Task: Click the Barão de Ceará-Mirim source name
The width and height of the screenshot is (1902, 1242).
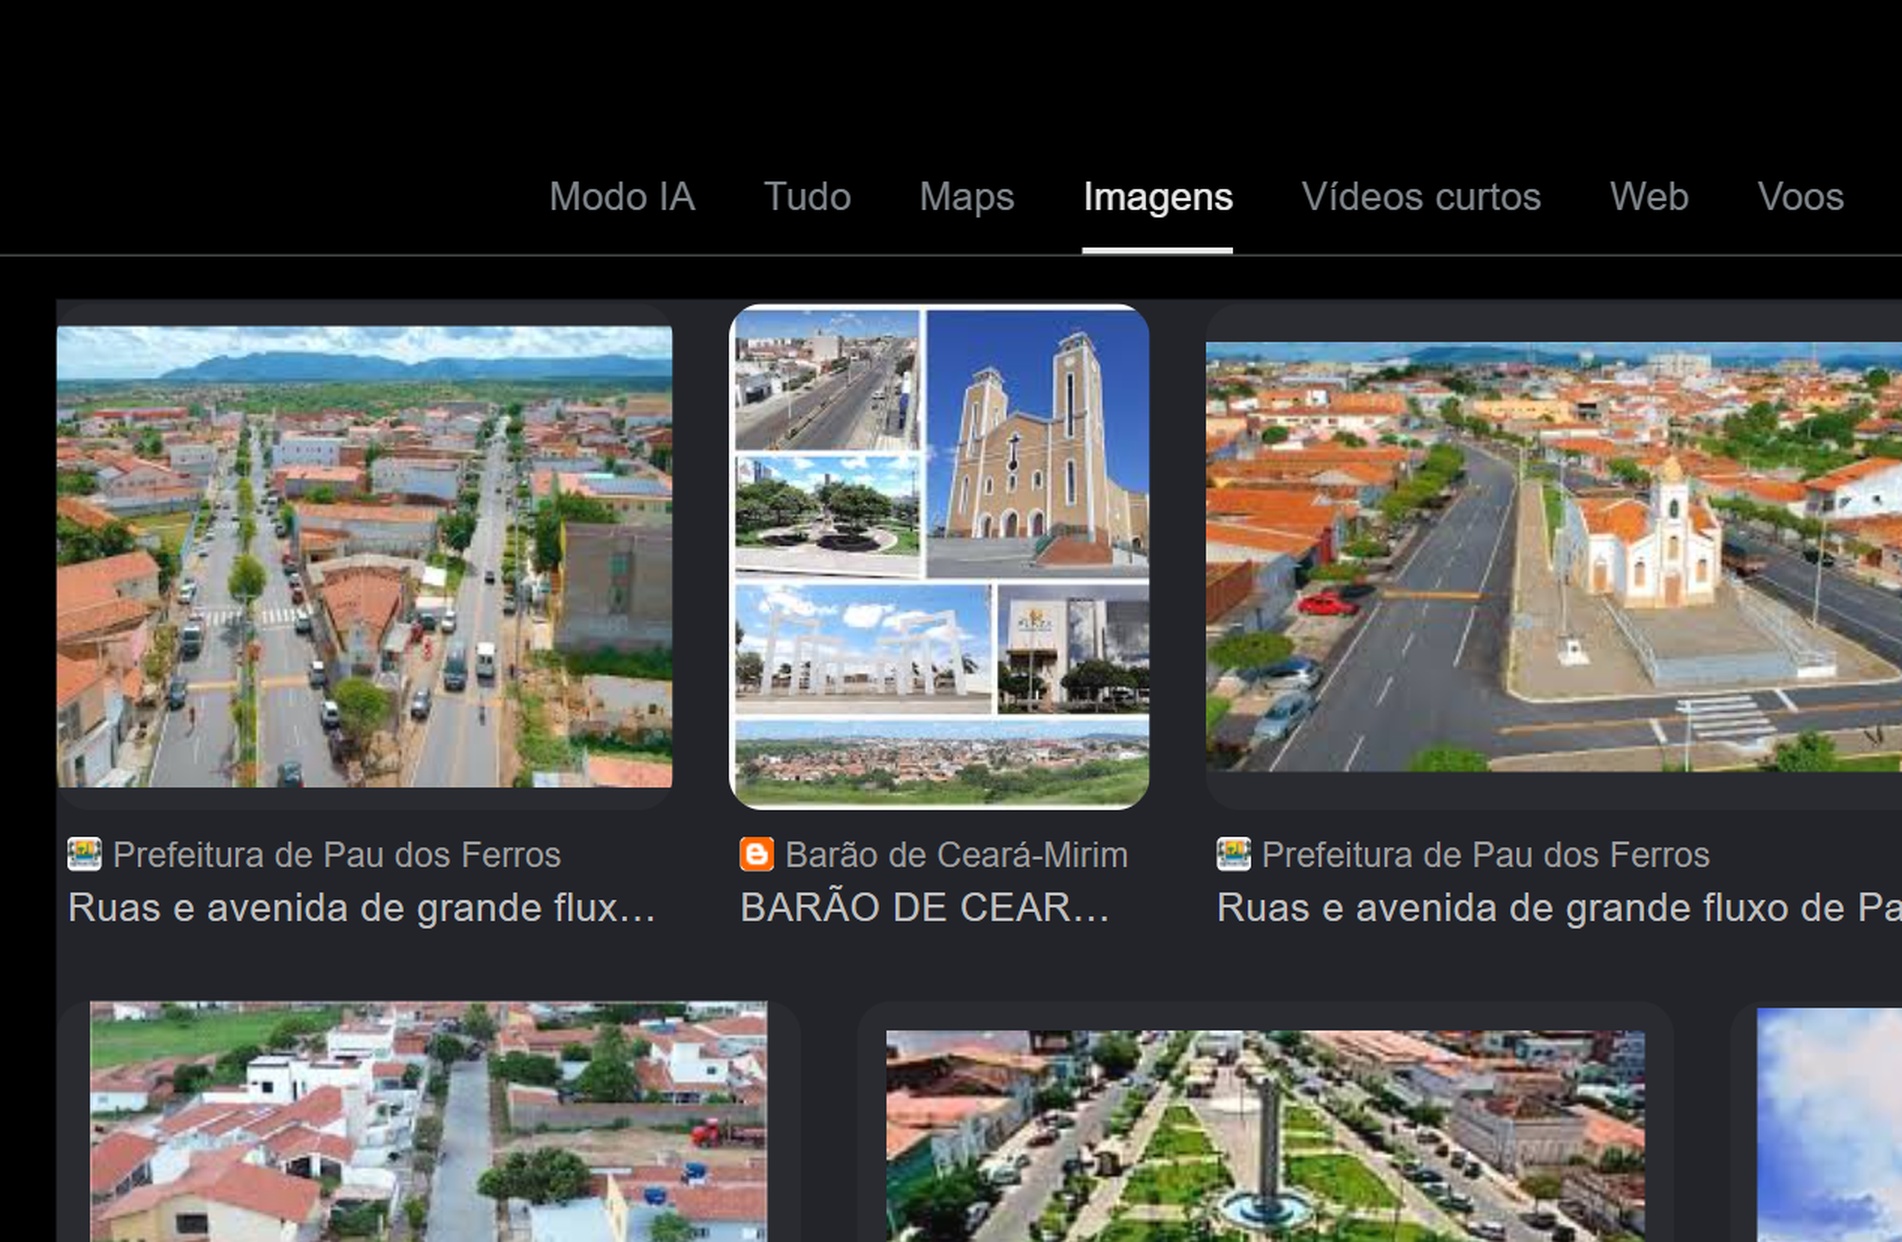Action: [x=956, y=855]
